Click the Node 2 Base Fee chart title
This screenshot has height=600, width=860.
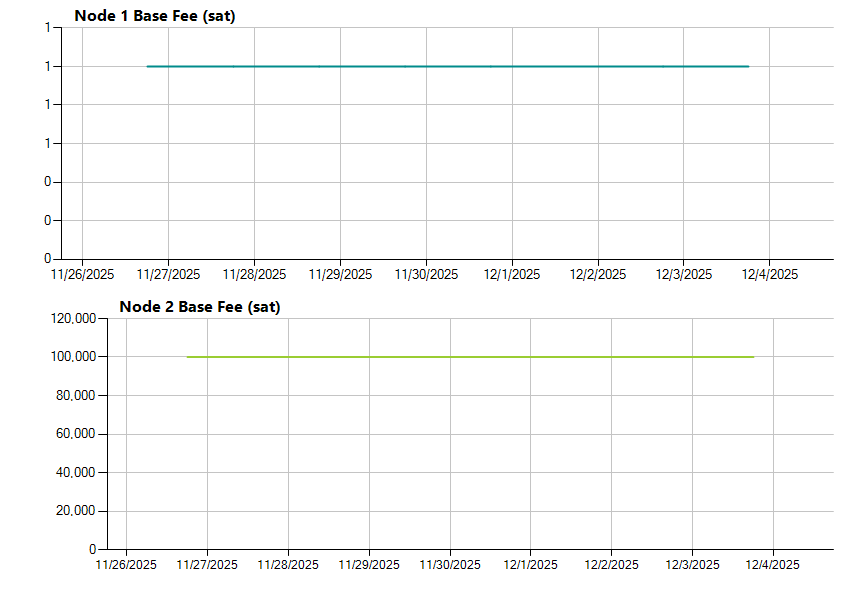pyautogui.click(x=199, y=306)
